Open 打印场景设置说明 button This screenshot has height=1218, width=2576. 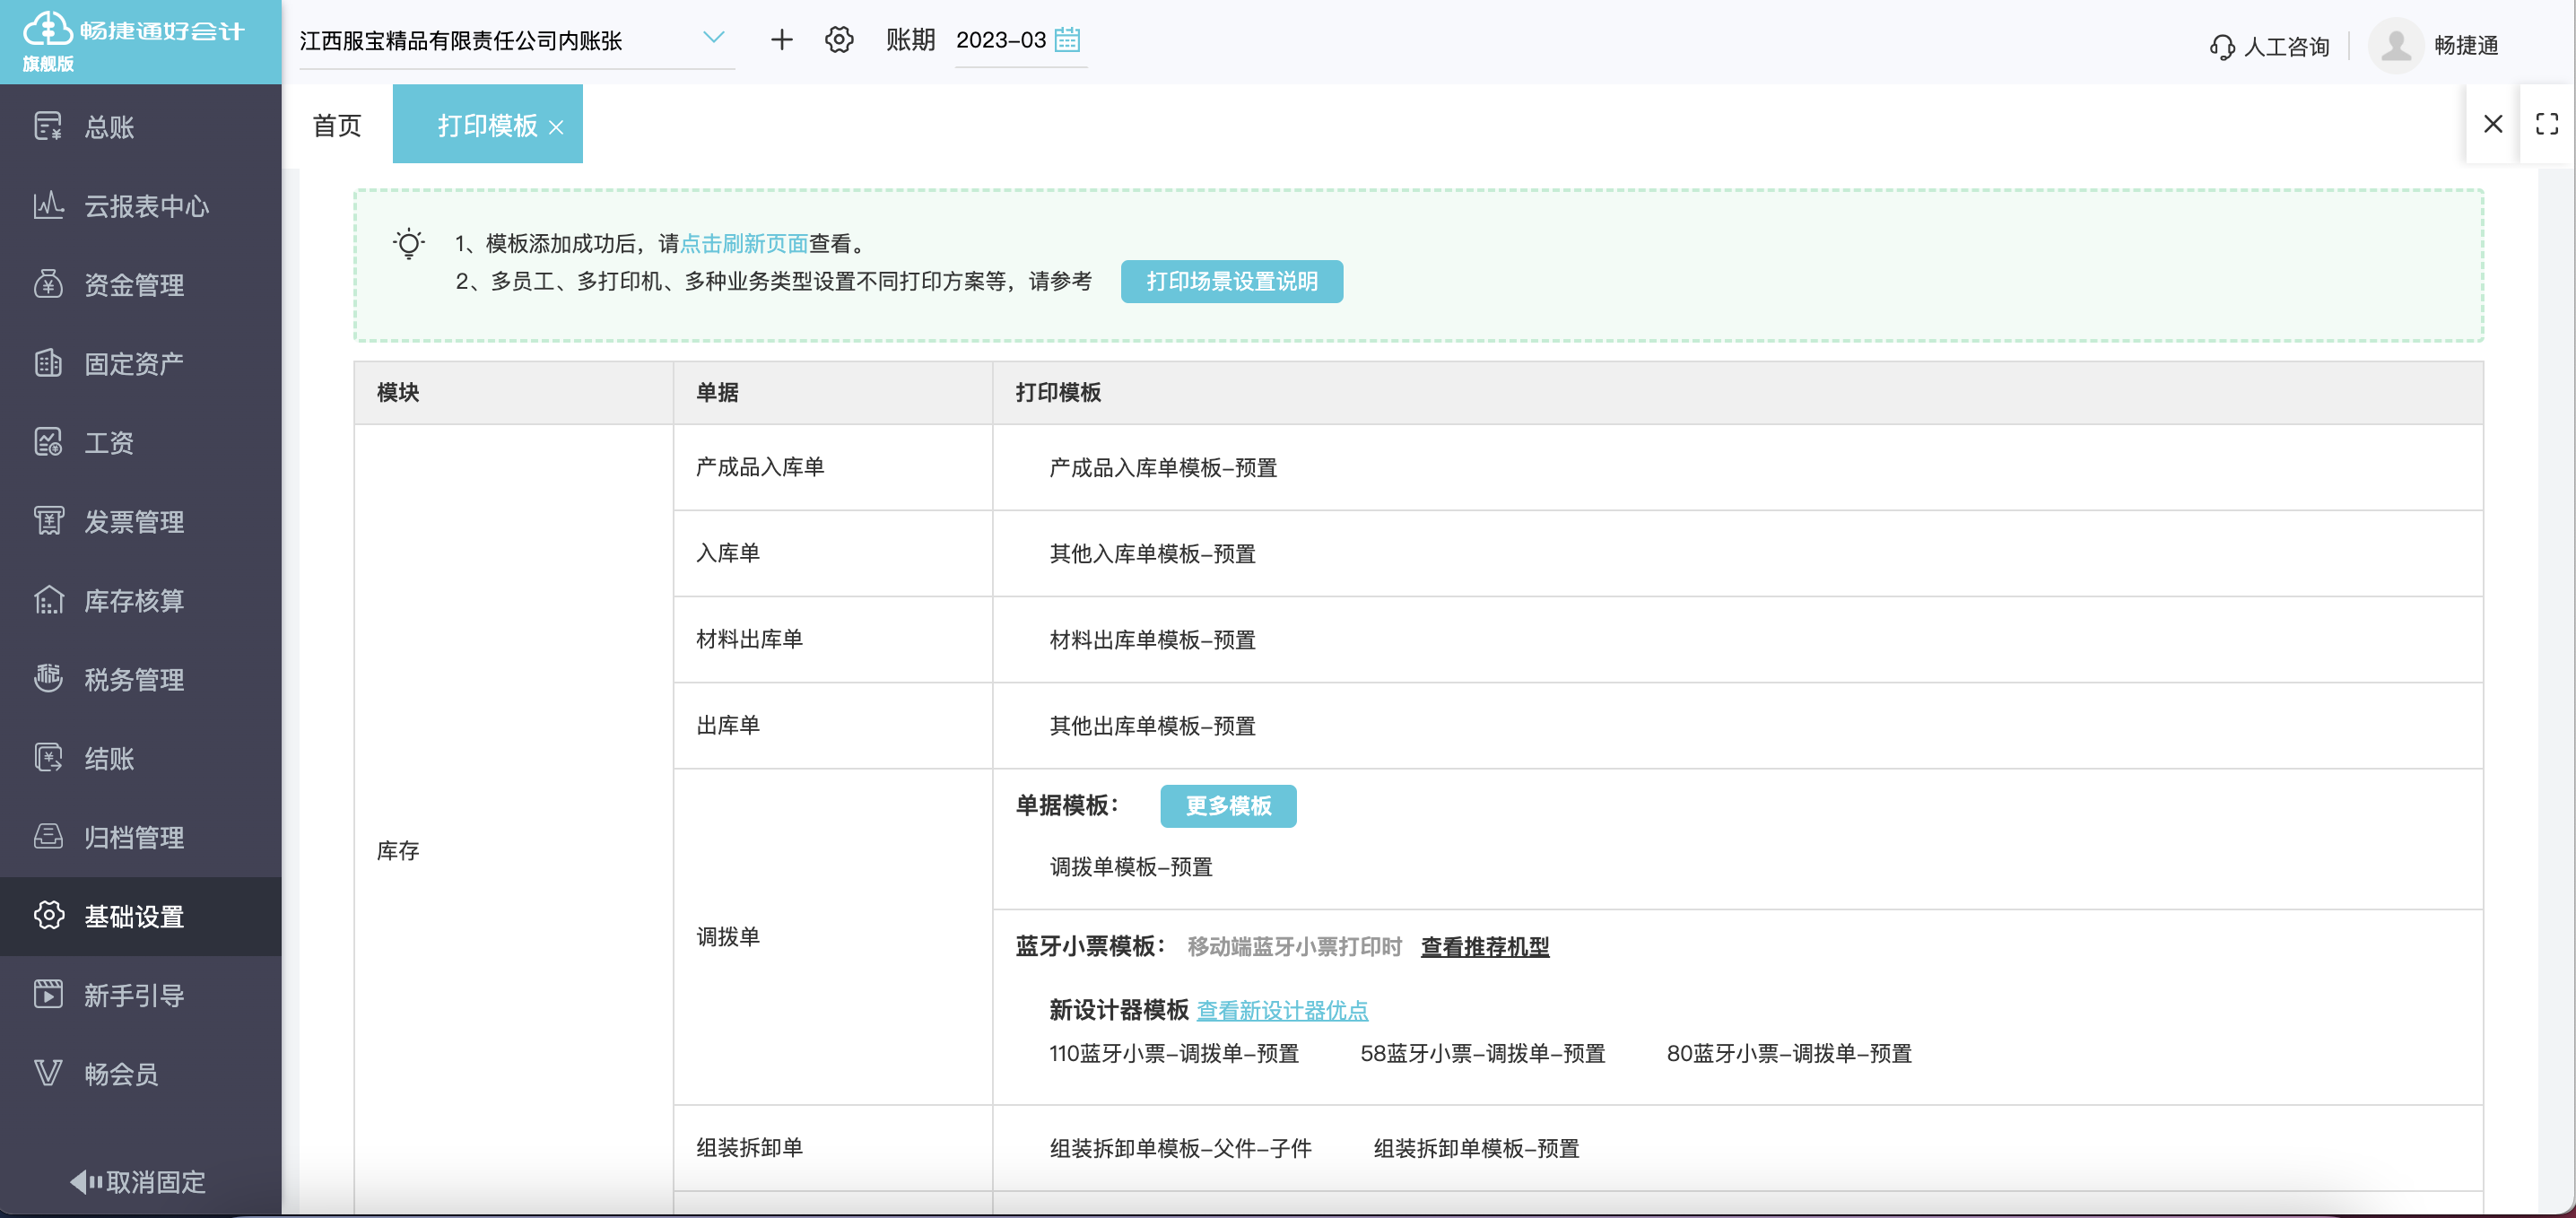(x=1231, y=281)
